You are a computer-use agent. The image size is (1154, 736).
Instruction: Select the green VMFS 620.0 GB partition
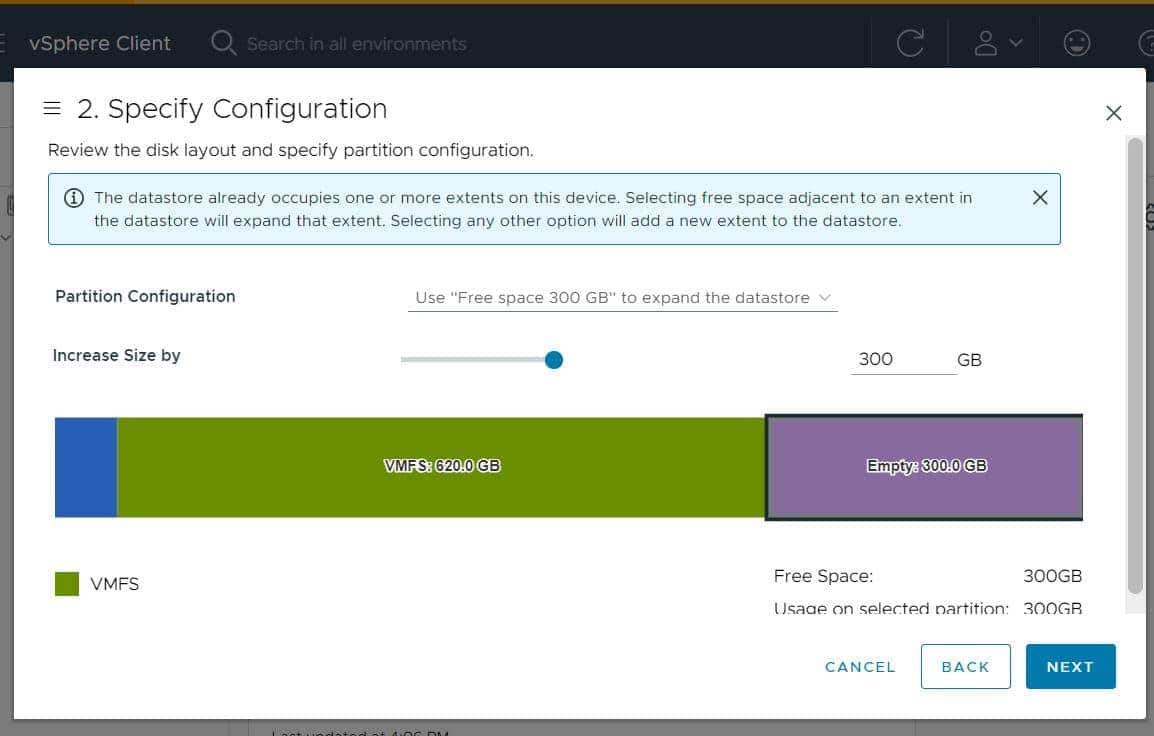(x=441, y=467)
